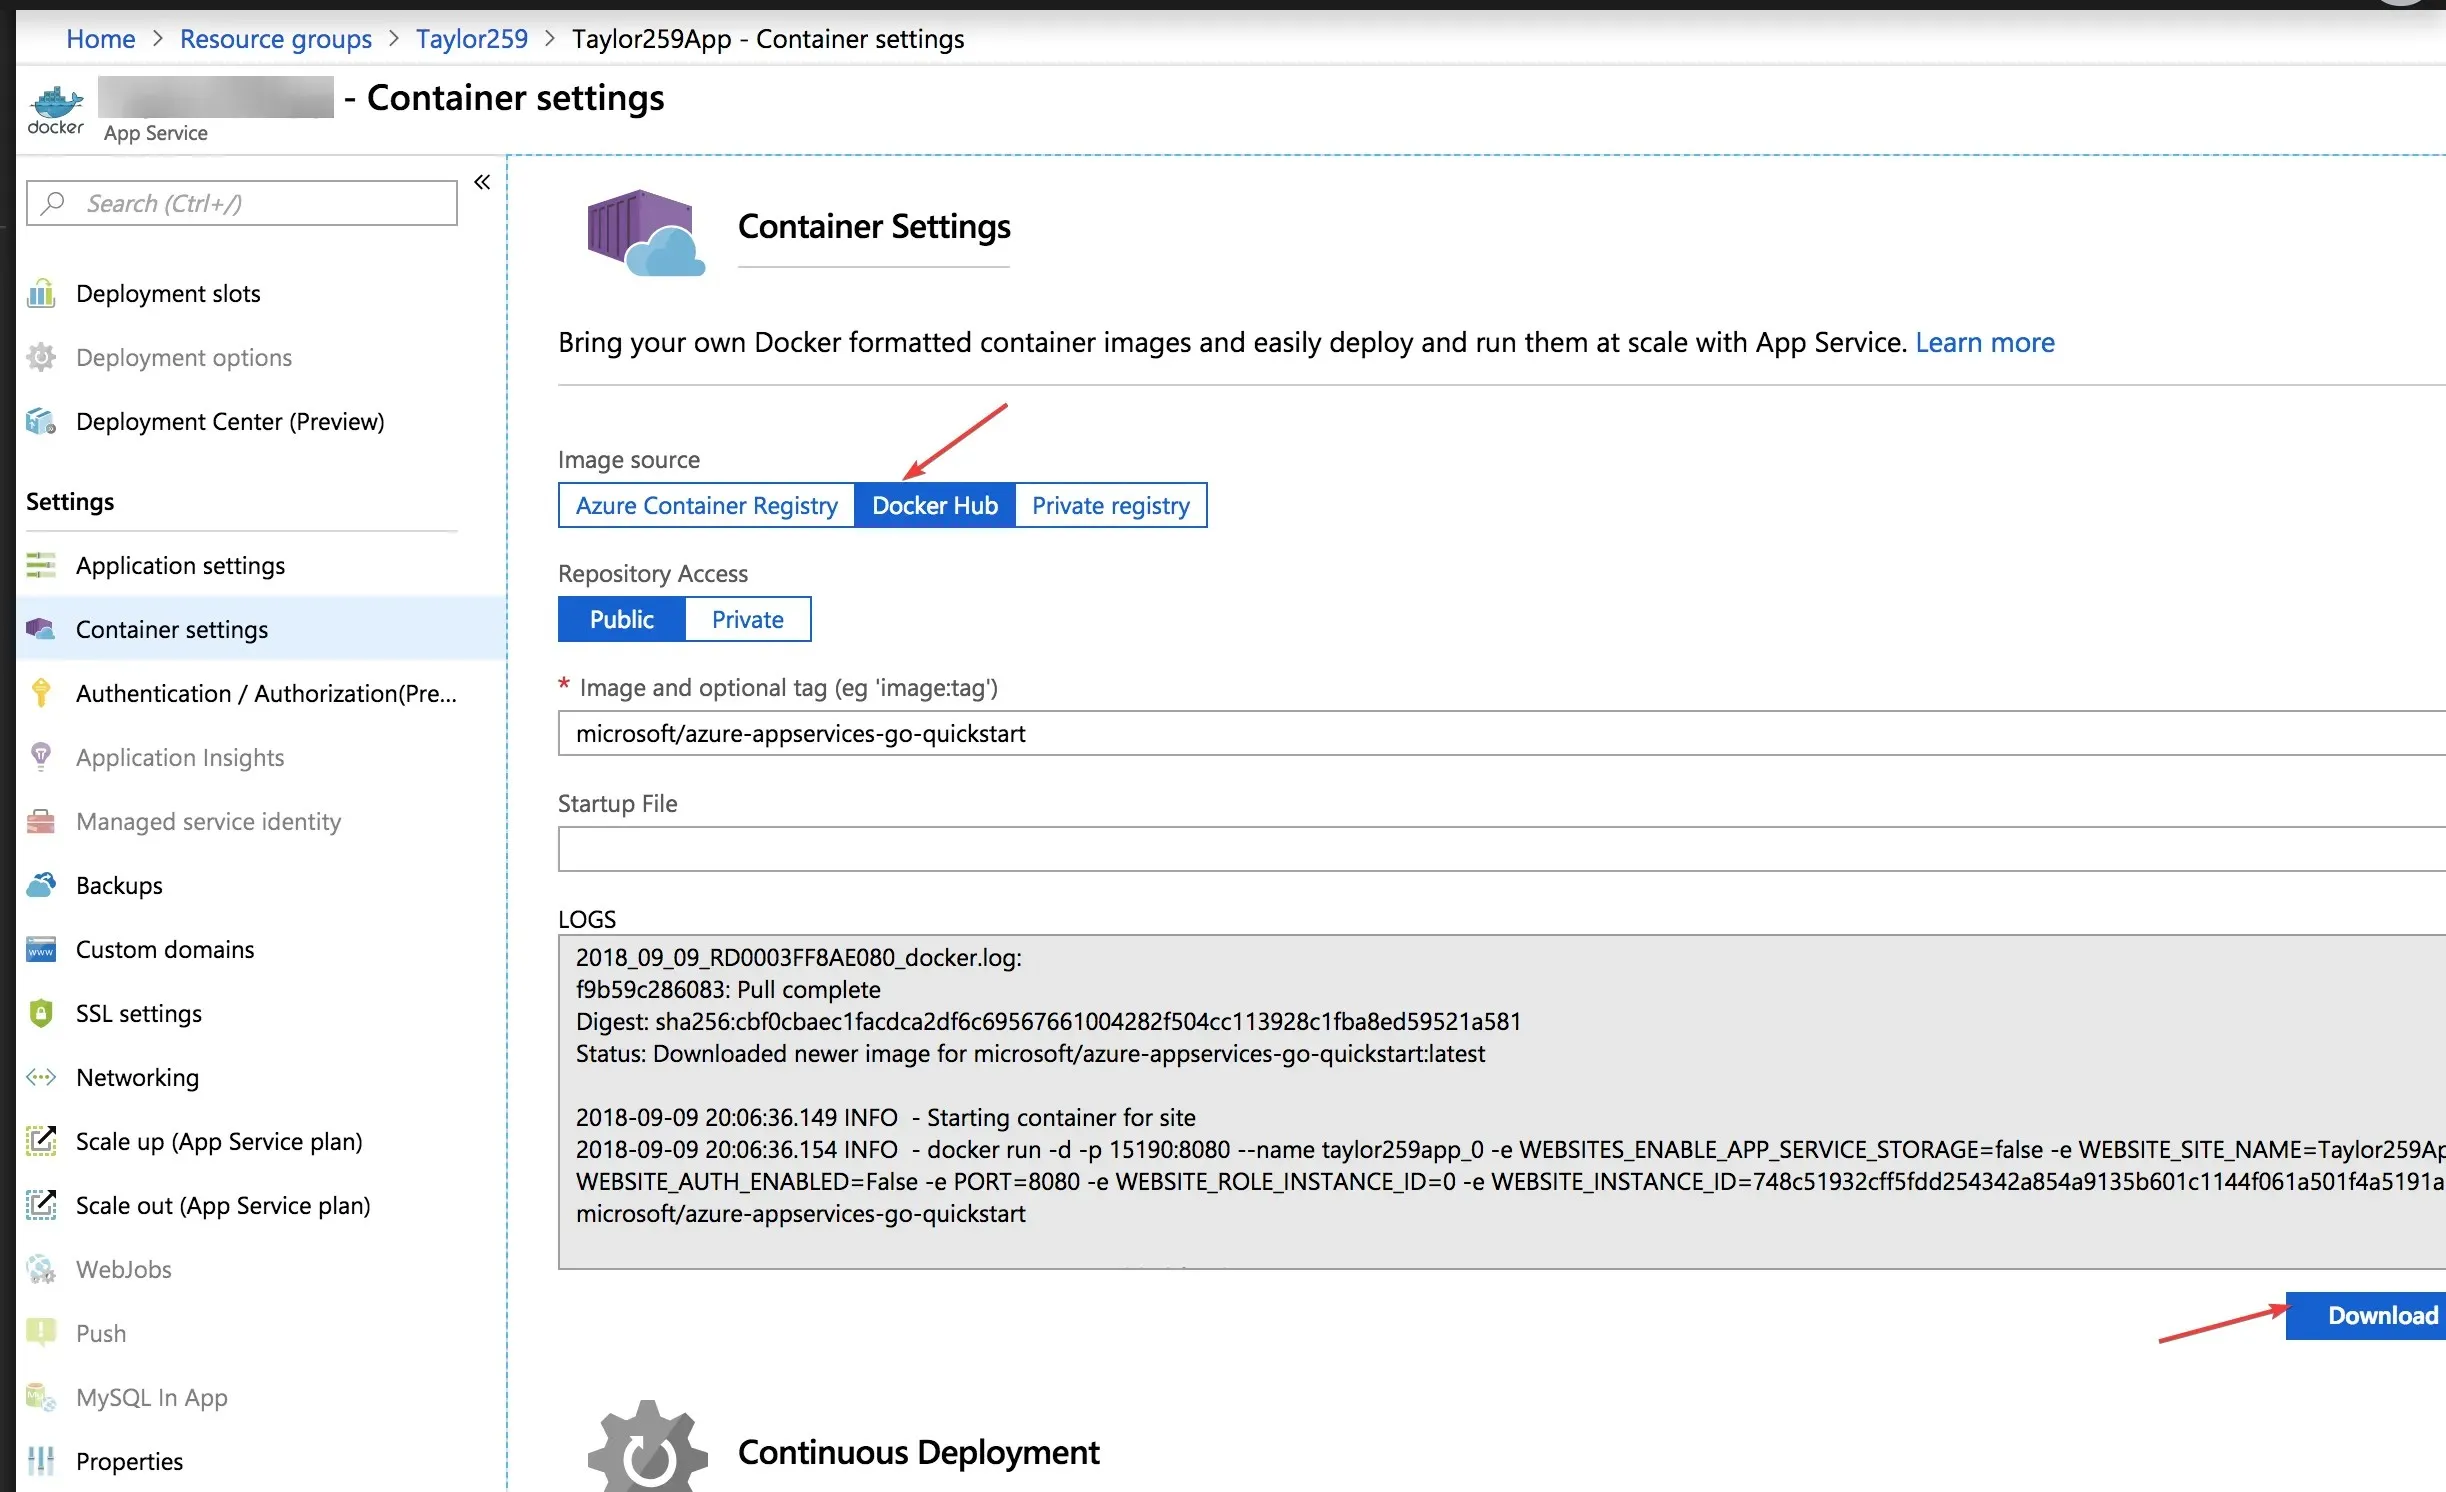This screenshot has width=2446, height=1492.
Task: Set repository access to Private
Action: coord(748,619)
